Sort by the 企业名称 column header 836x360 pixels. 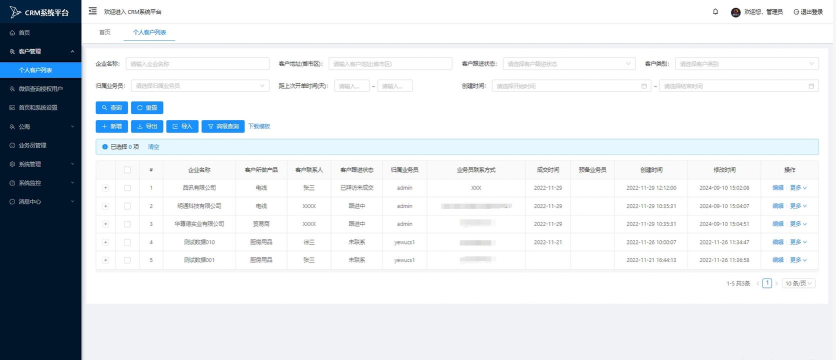pyautogui.click(x=199, y=170)
